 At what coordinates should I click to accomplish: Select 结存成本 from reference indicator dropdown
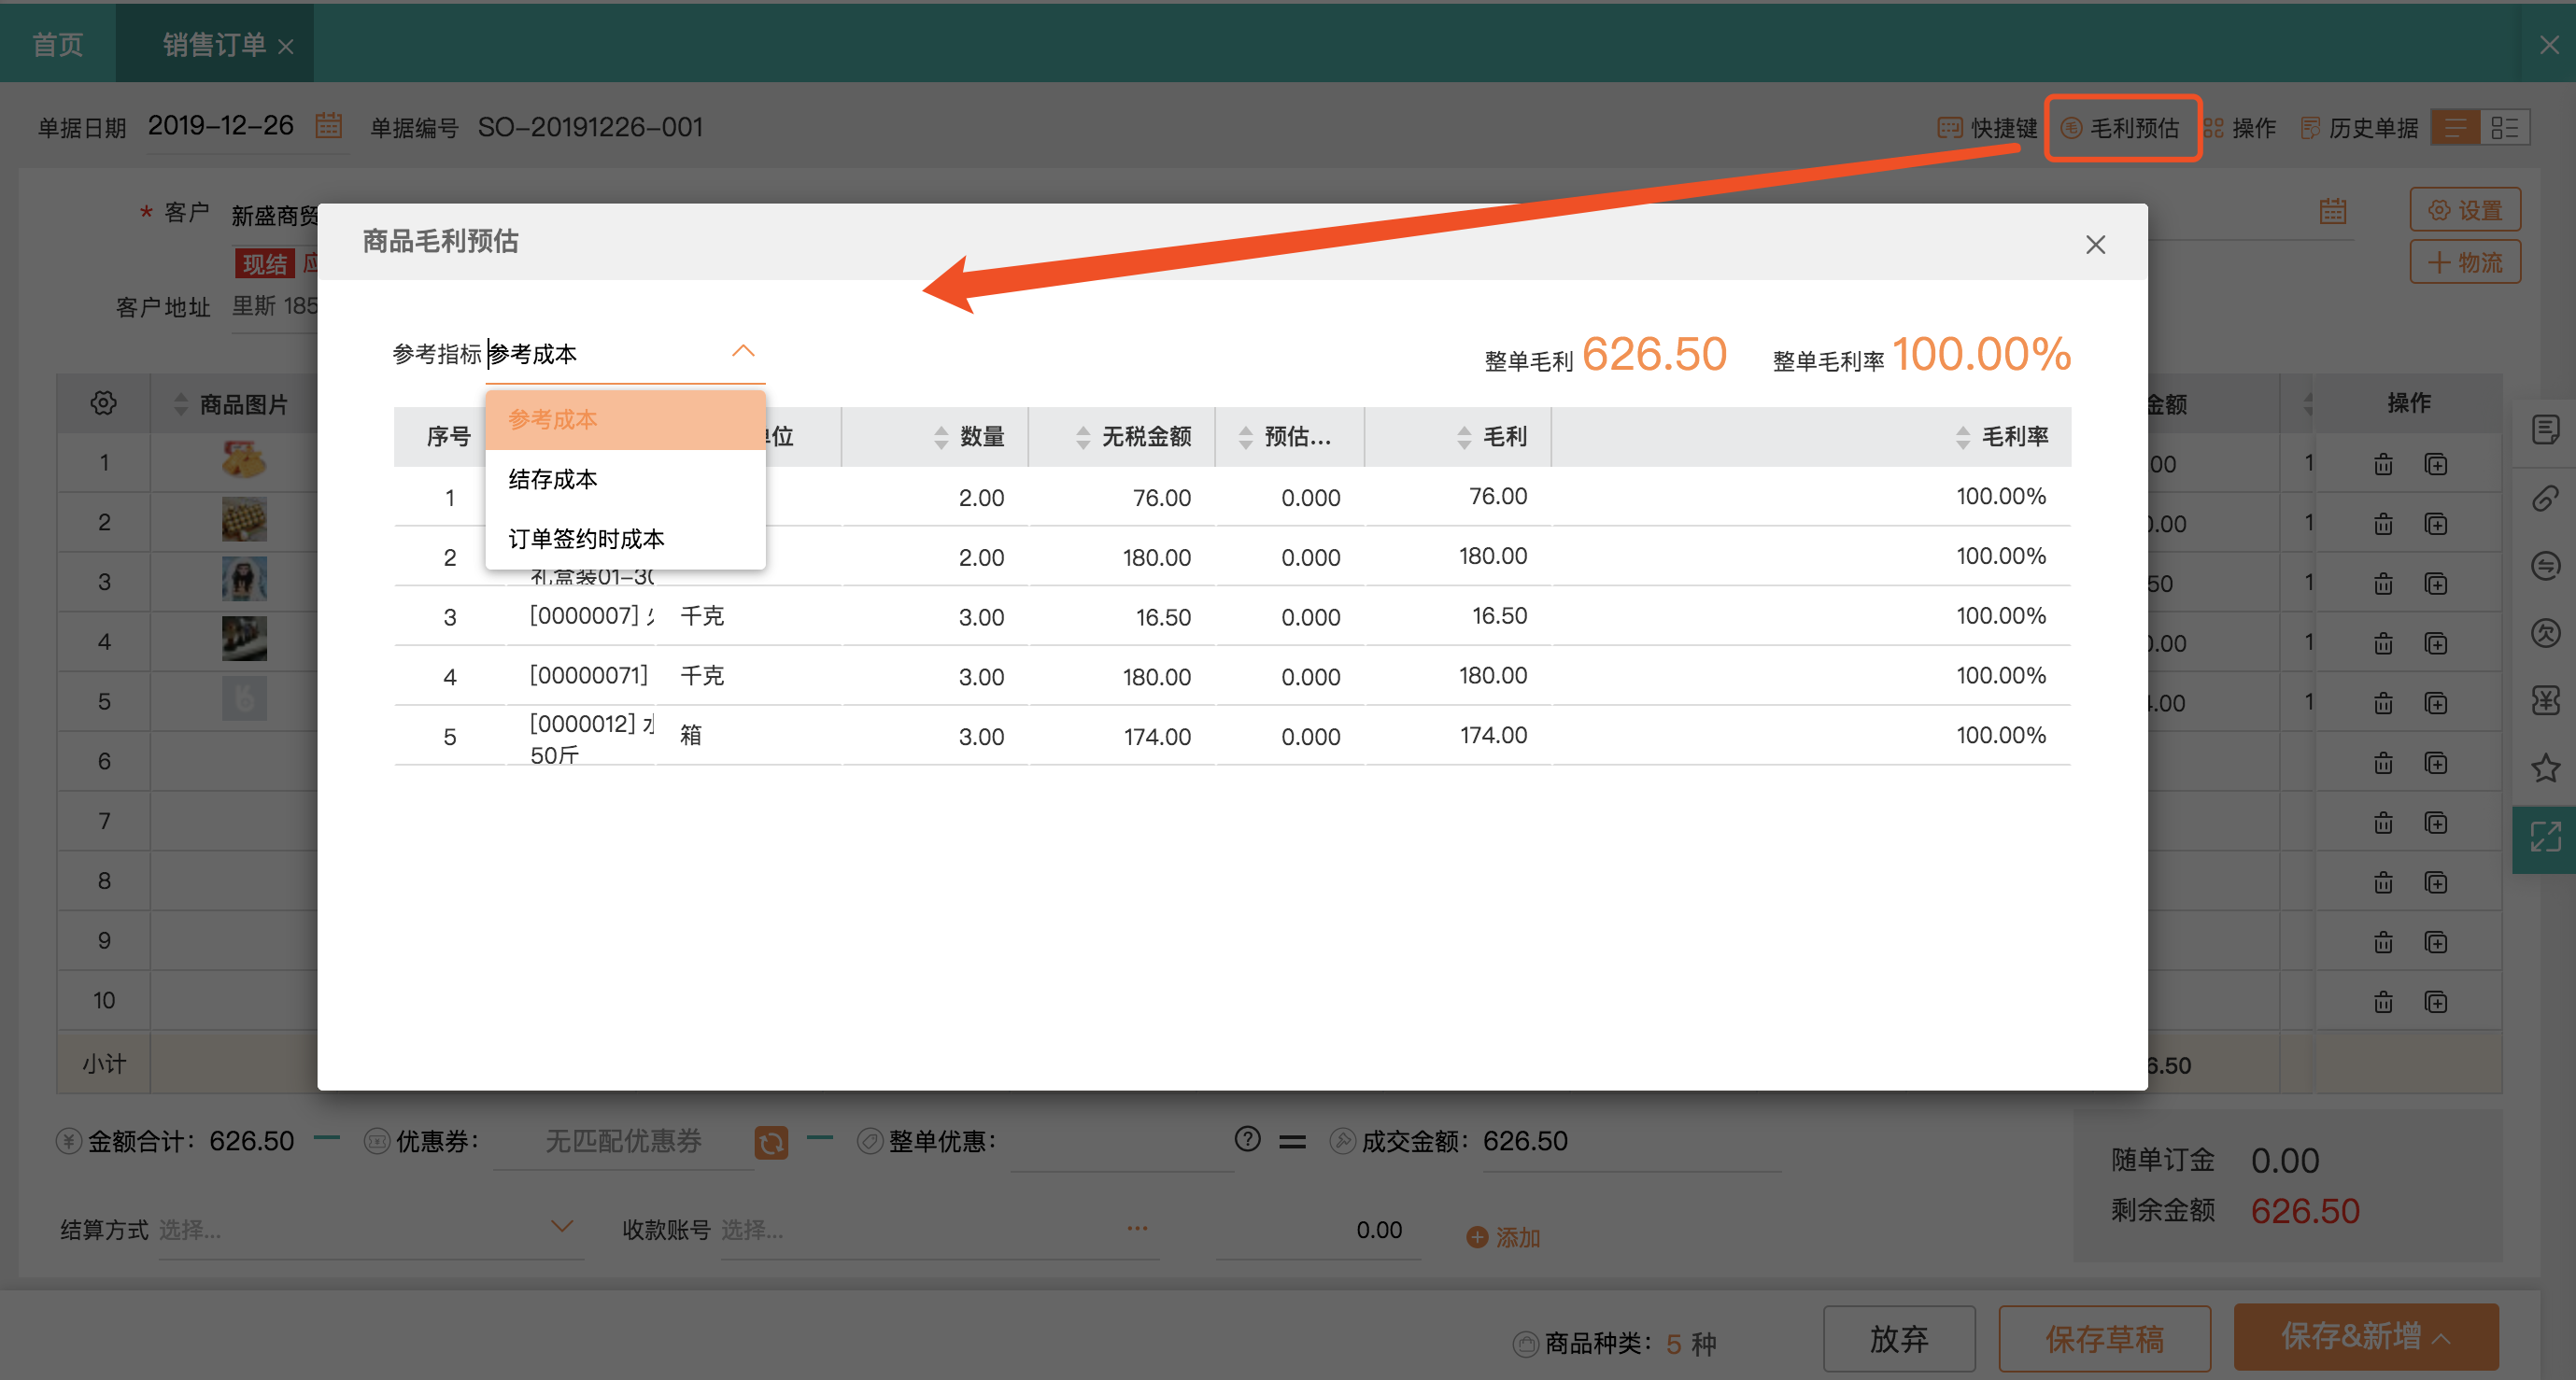click(554, 479)
